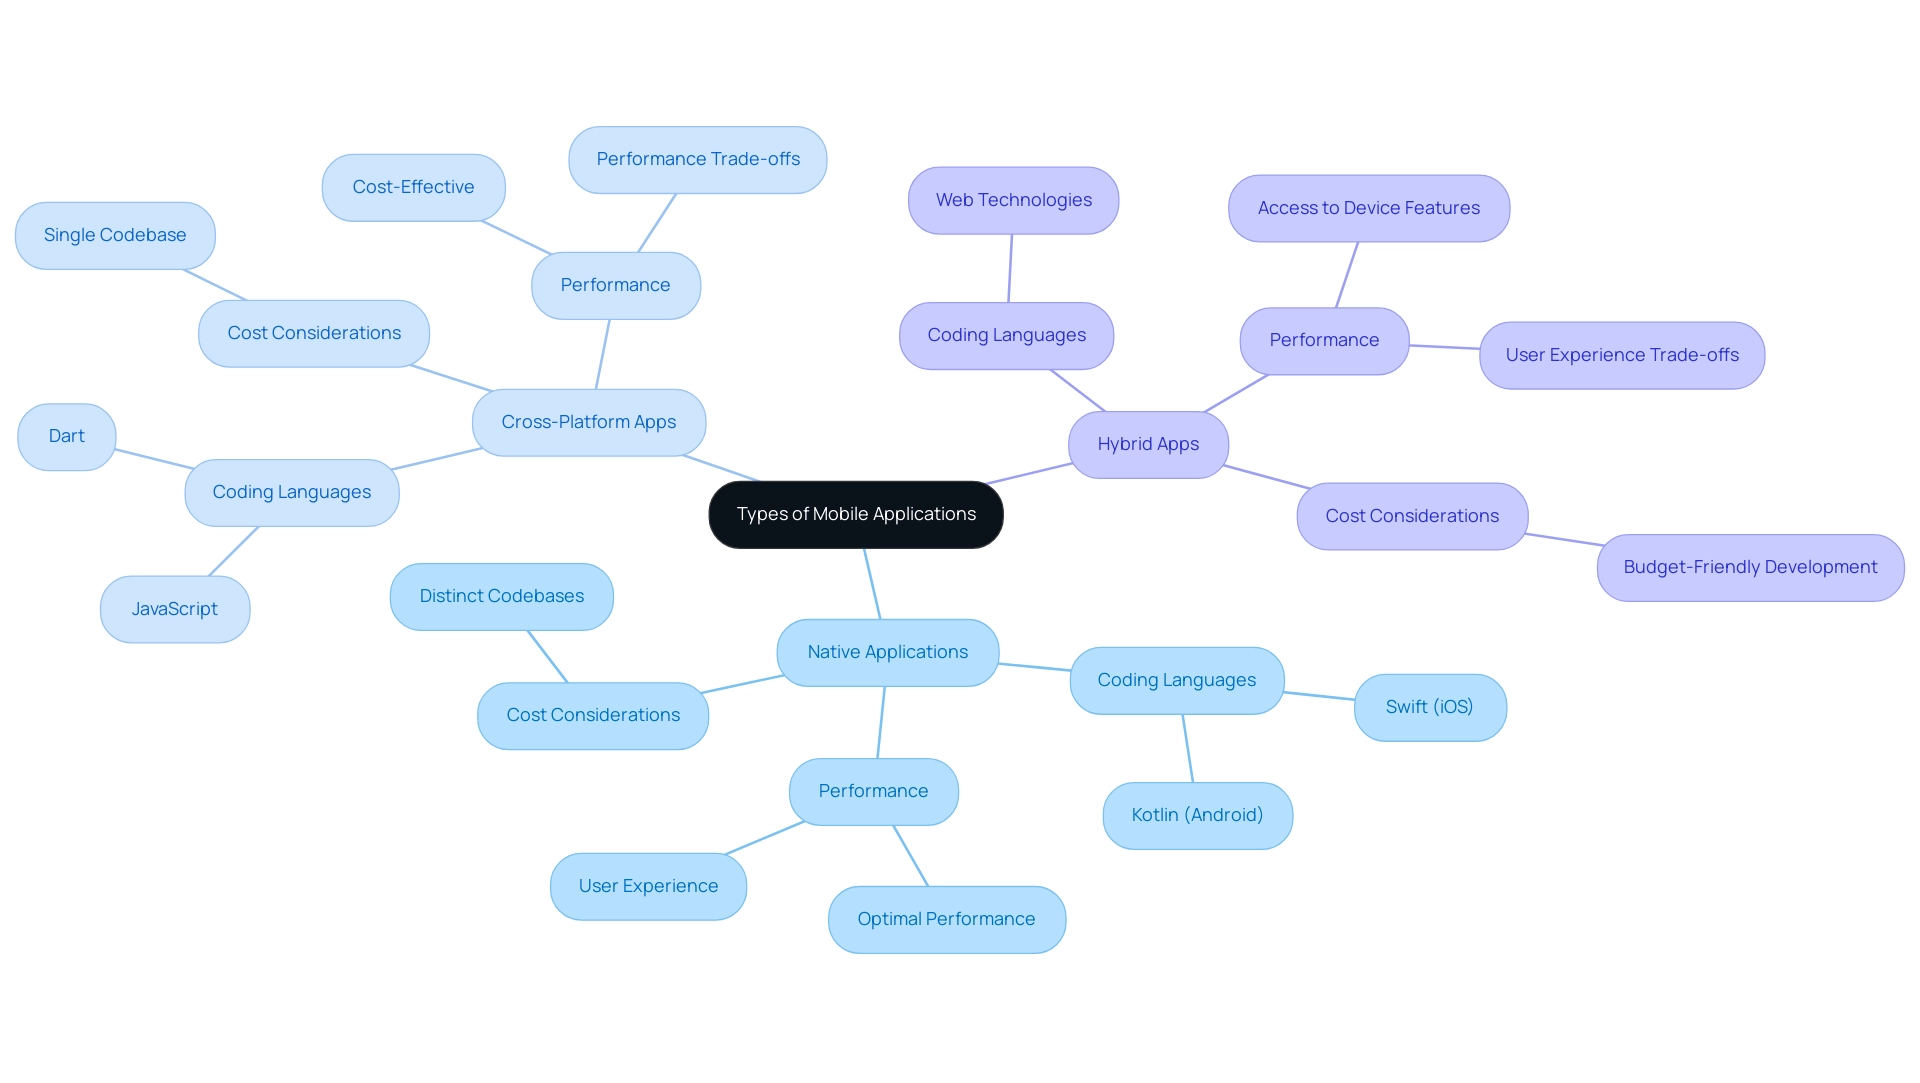Select the Swift iOS node
The image size is (1920, 1083).
1437,704
